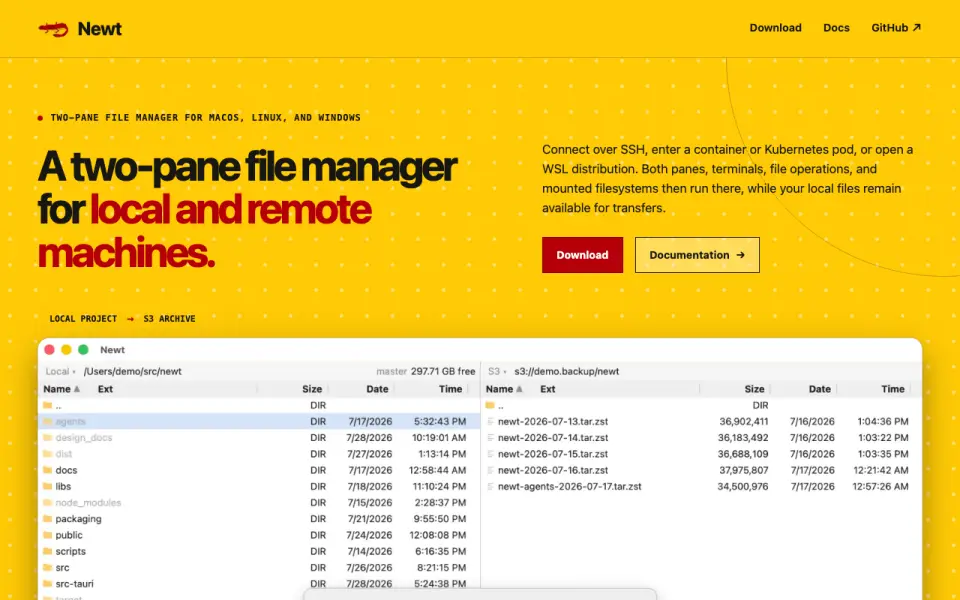Sort right pane by Name column
Screen dimensions: 960x600
point(504,389)
